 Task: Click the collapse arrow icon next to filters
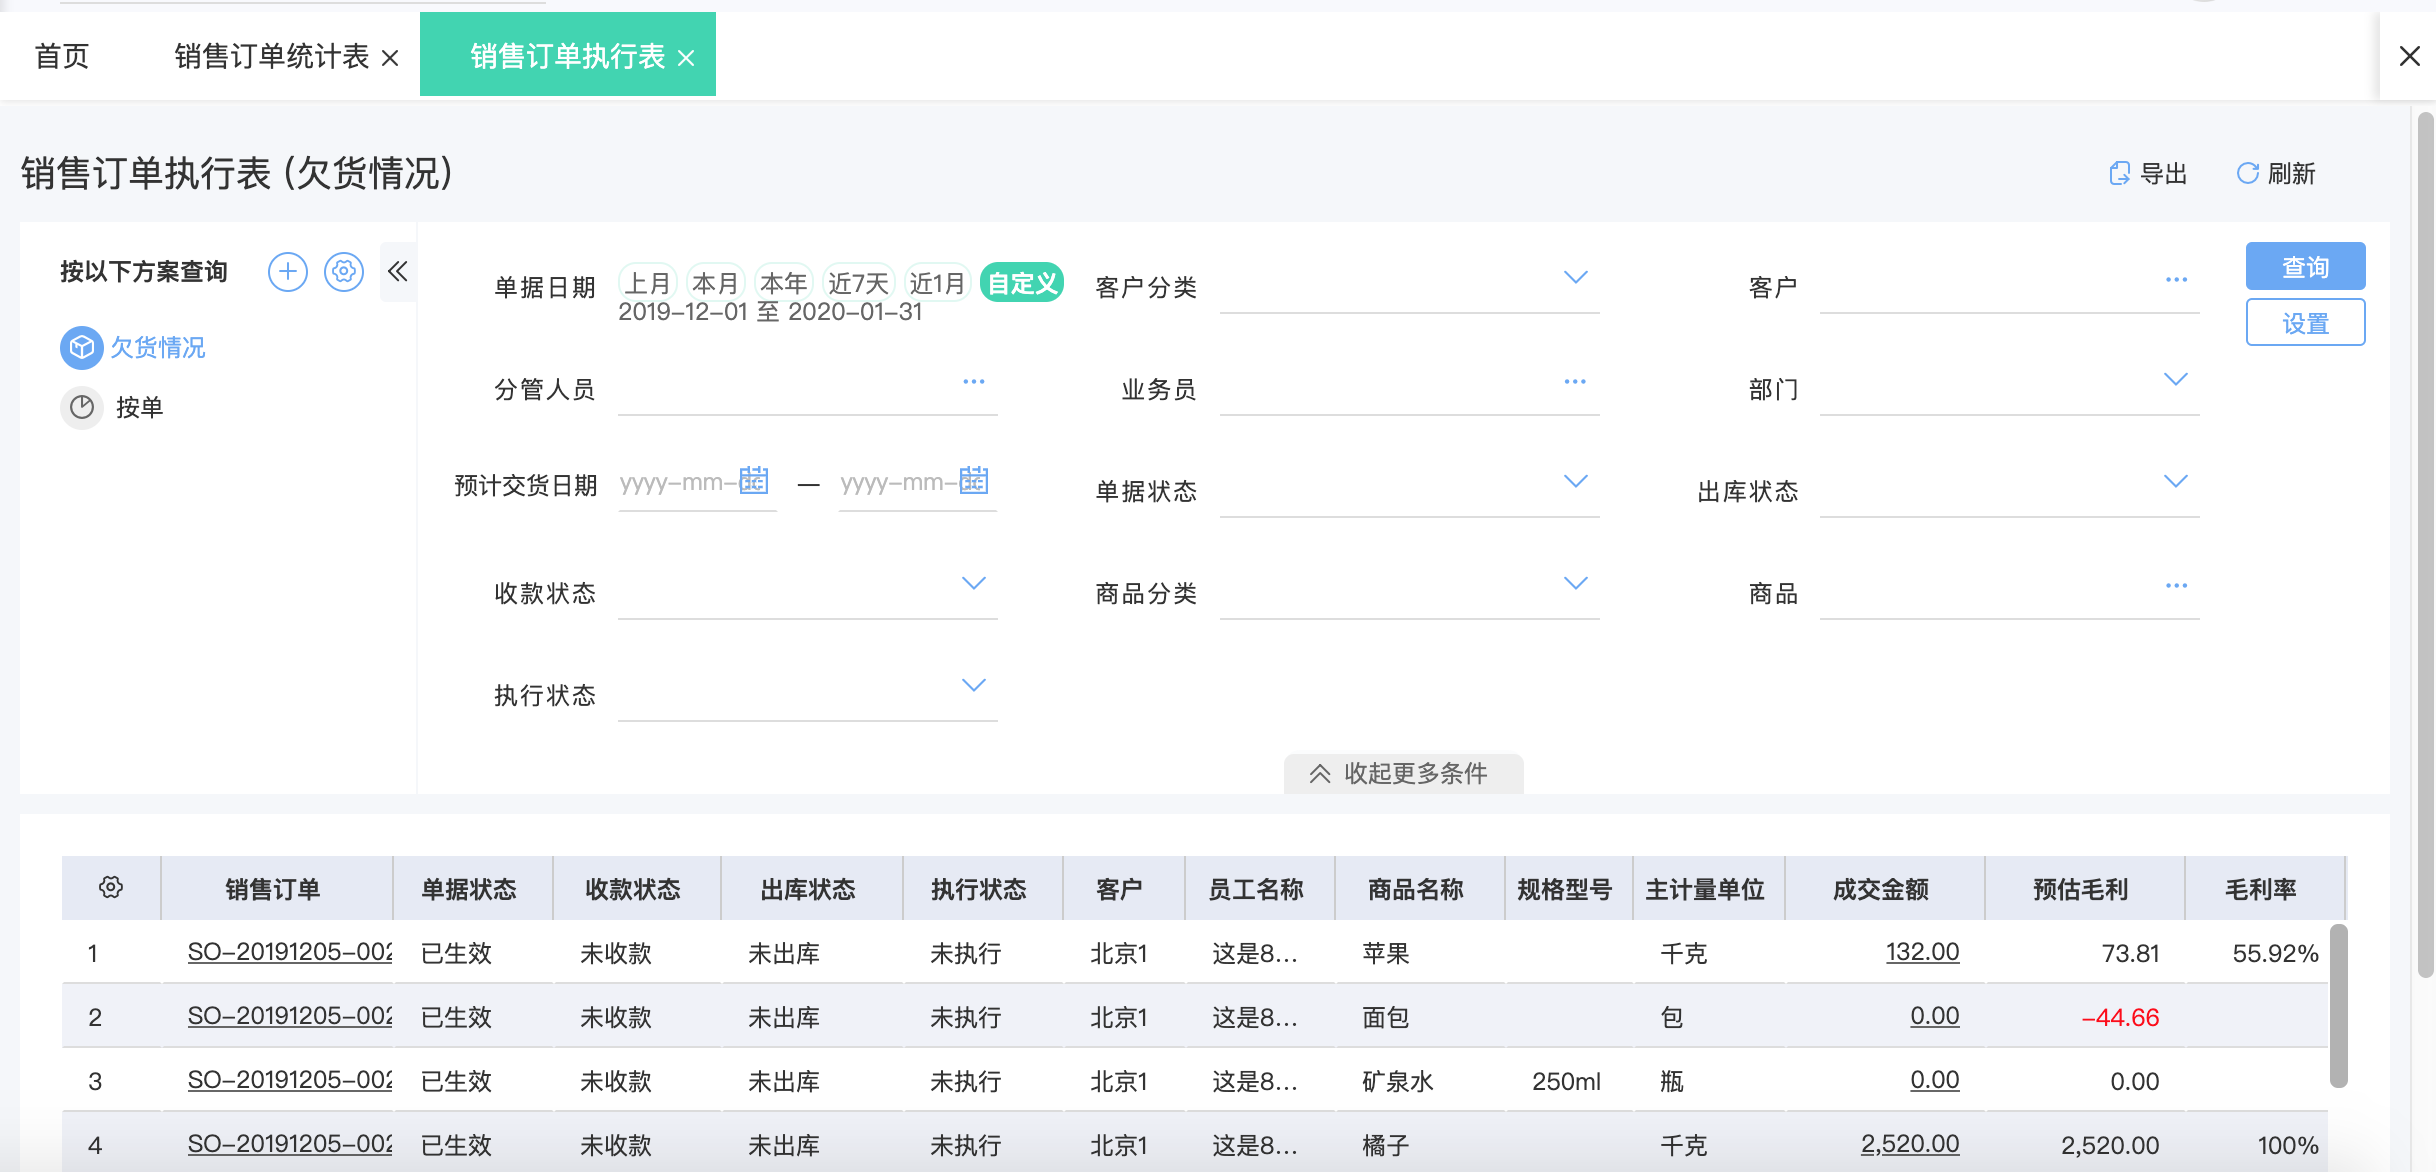398,270
